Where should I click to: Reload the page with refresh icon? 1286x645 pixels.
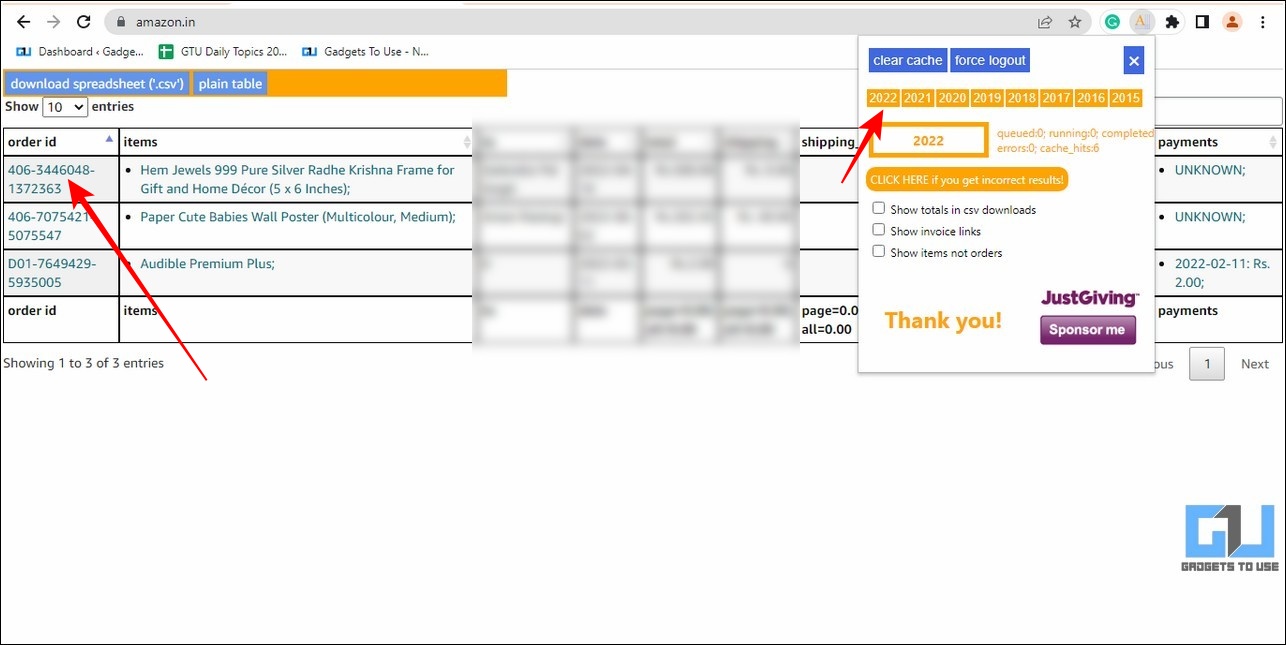click(84, 22)
